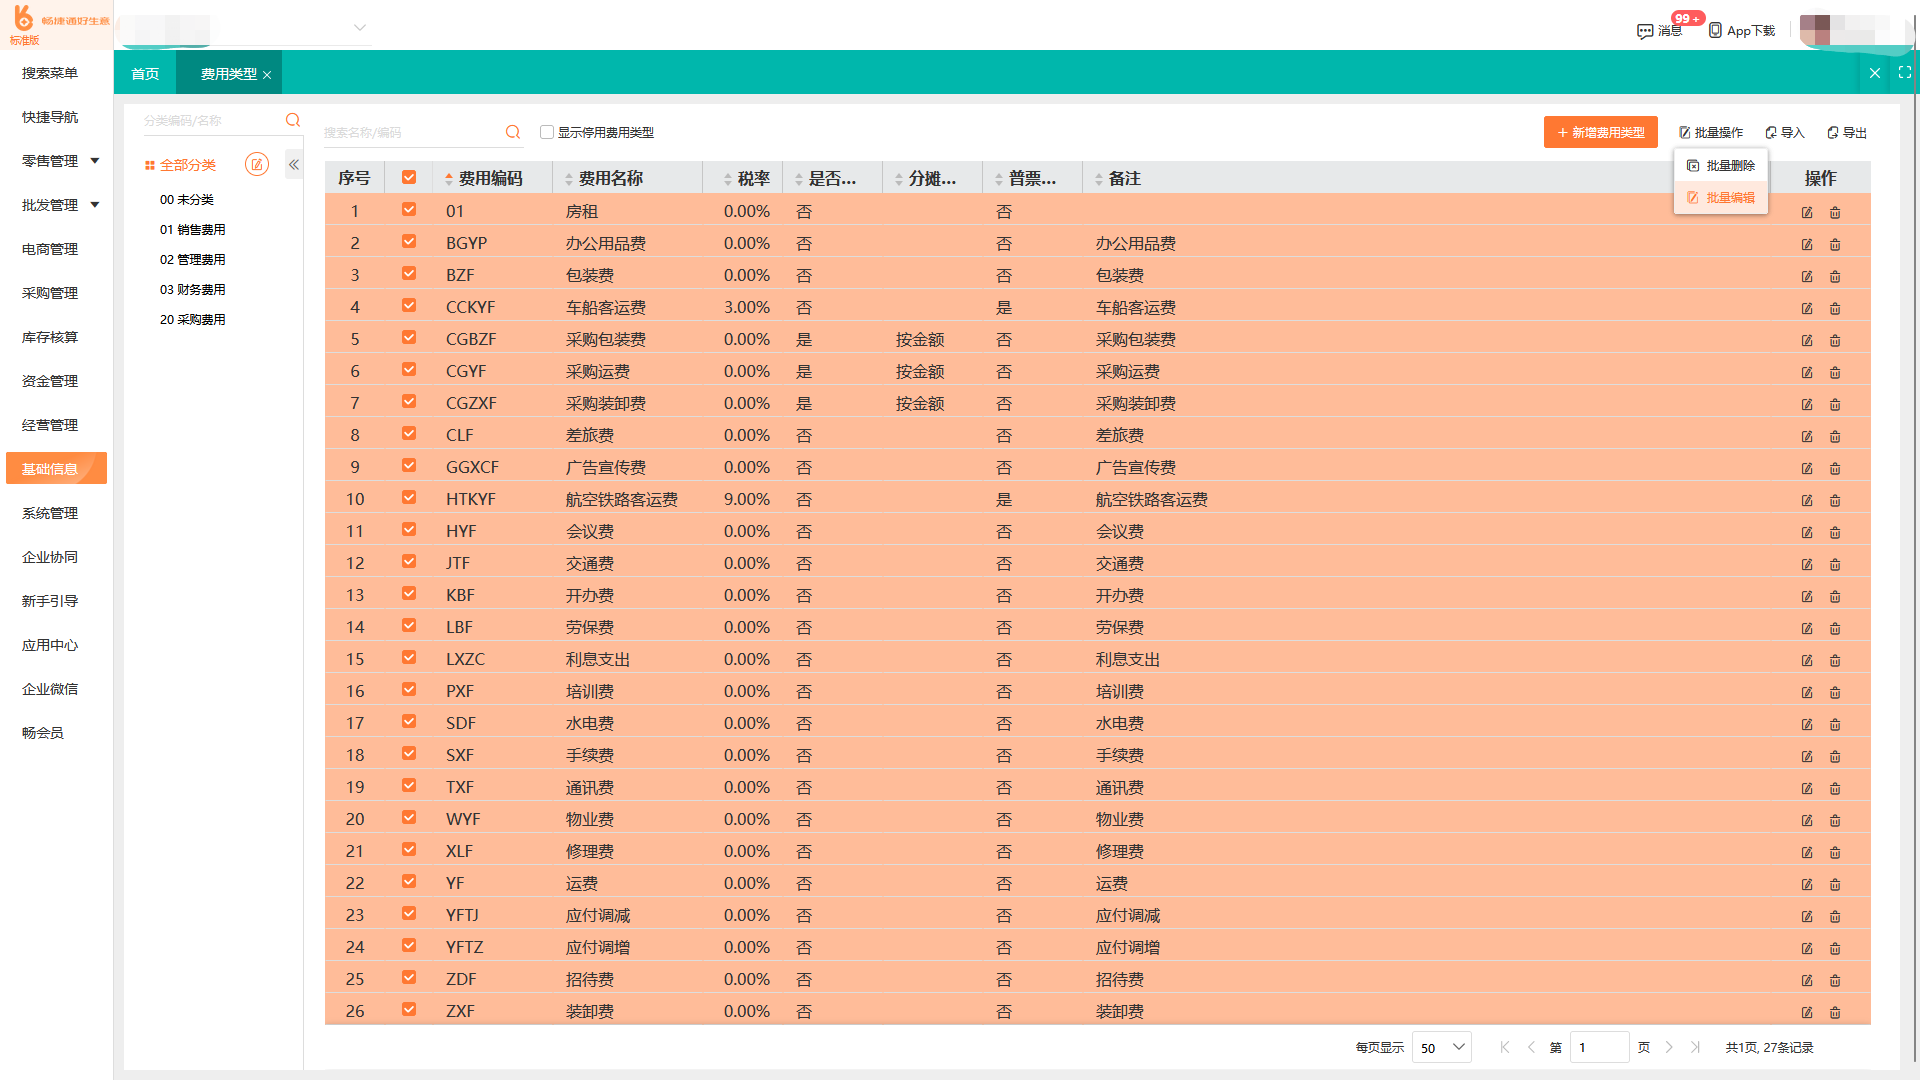Click the delete trash icon for row 26
The image size is (1920, 1080).
click(x=1836, y=1010)
